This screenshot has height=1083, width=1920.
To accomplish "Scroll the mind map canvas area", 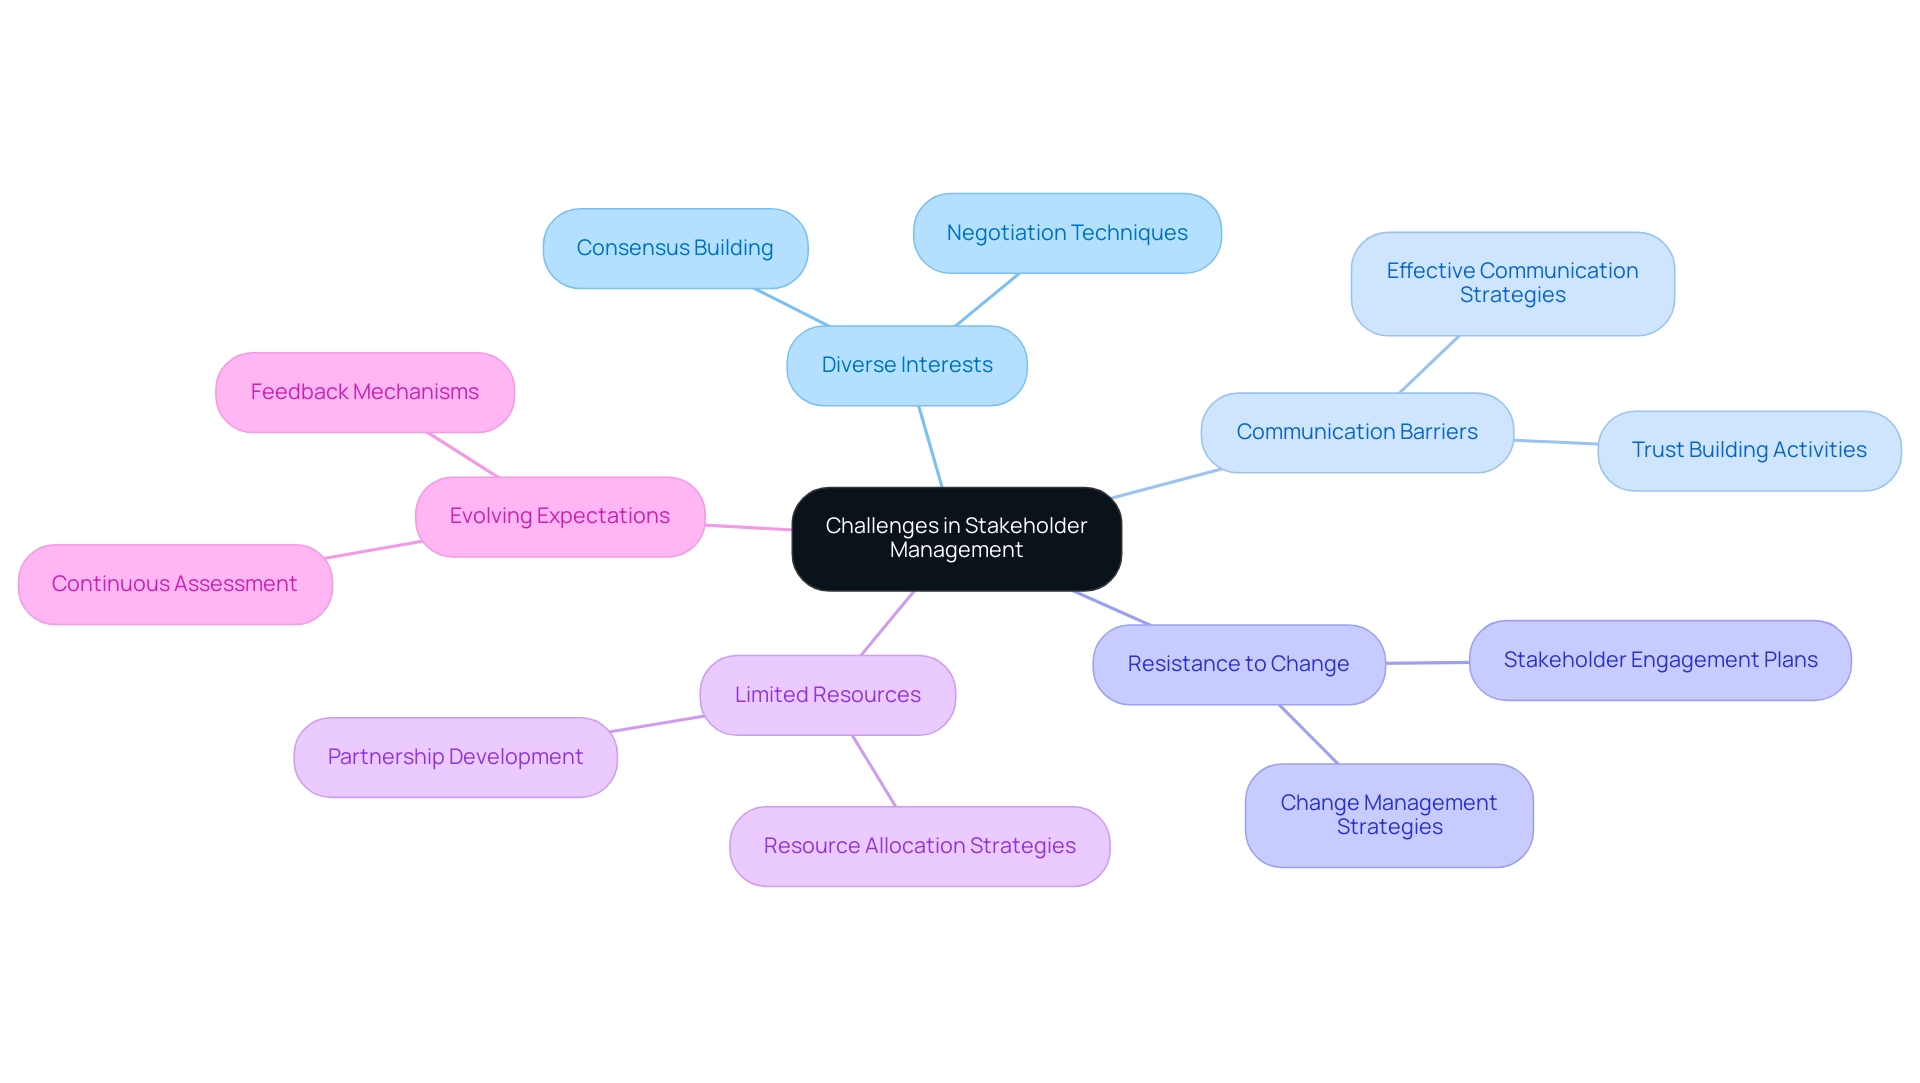I will coord(960,541).
